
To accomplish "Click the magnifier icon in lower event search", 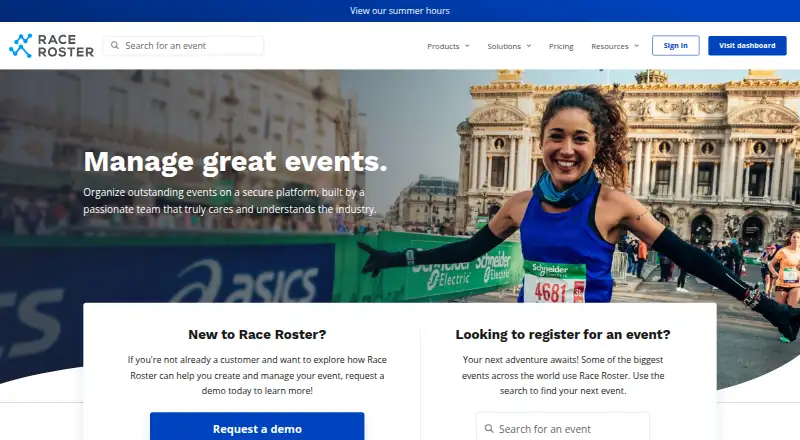I will pyautogui.click(x=489, y=428).
